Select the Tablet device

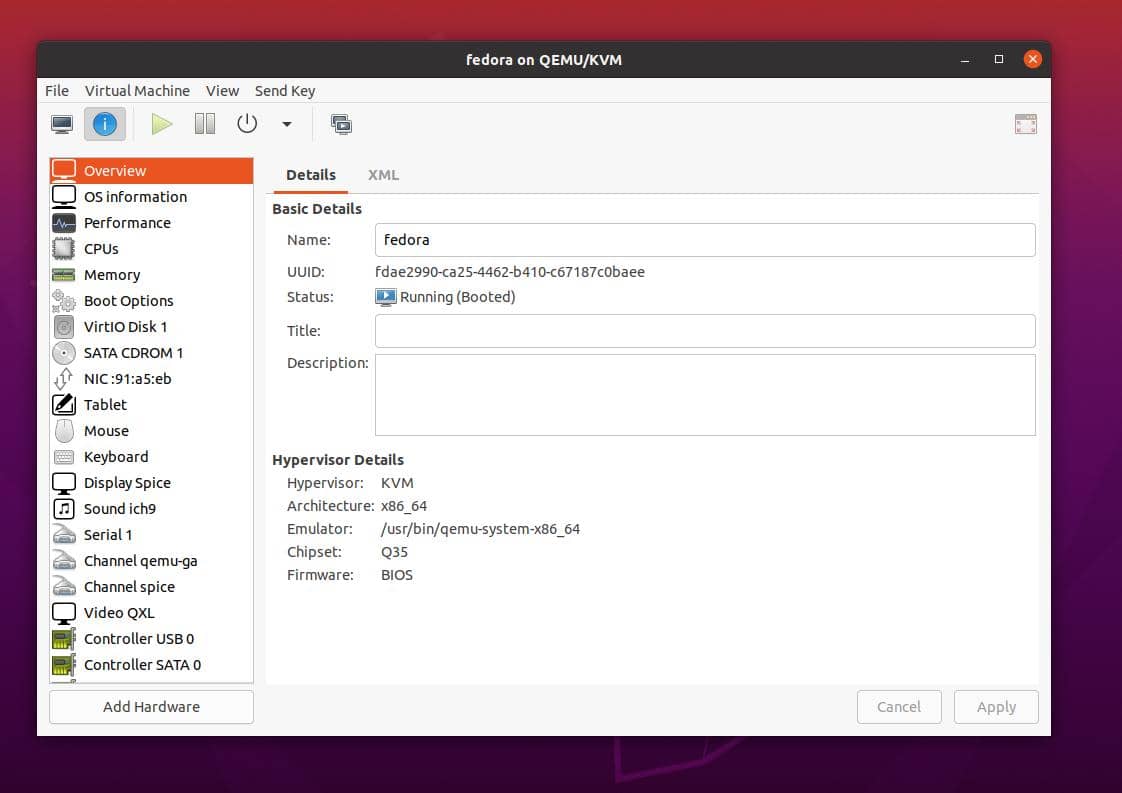pos(152,405)
